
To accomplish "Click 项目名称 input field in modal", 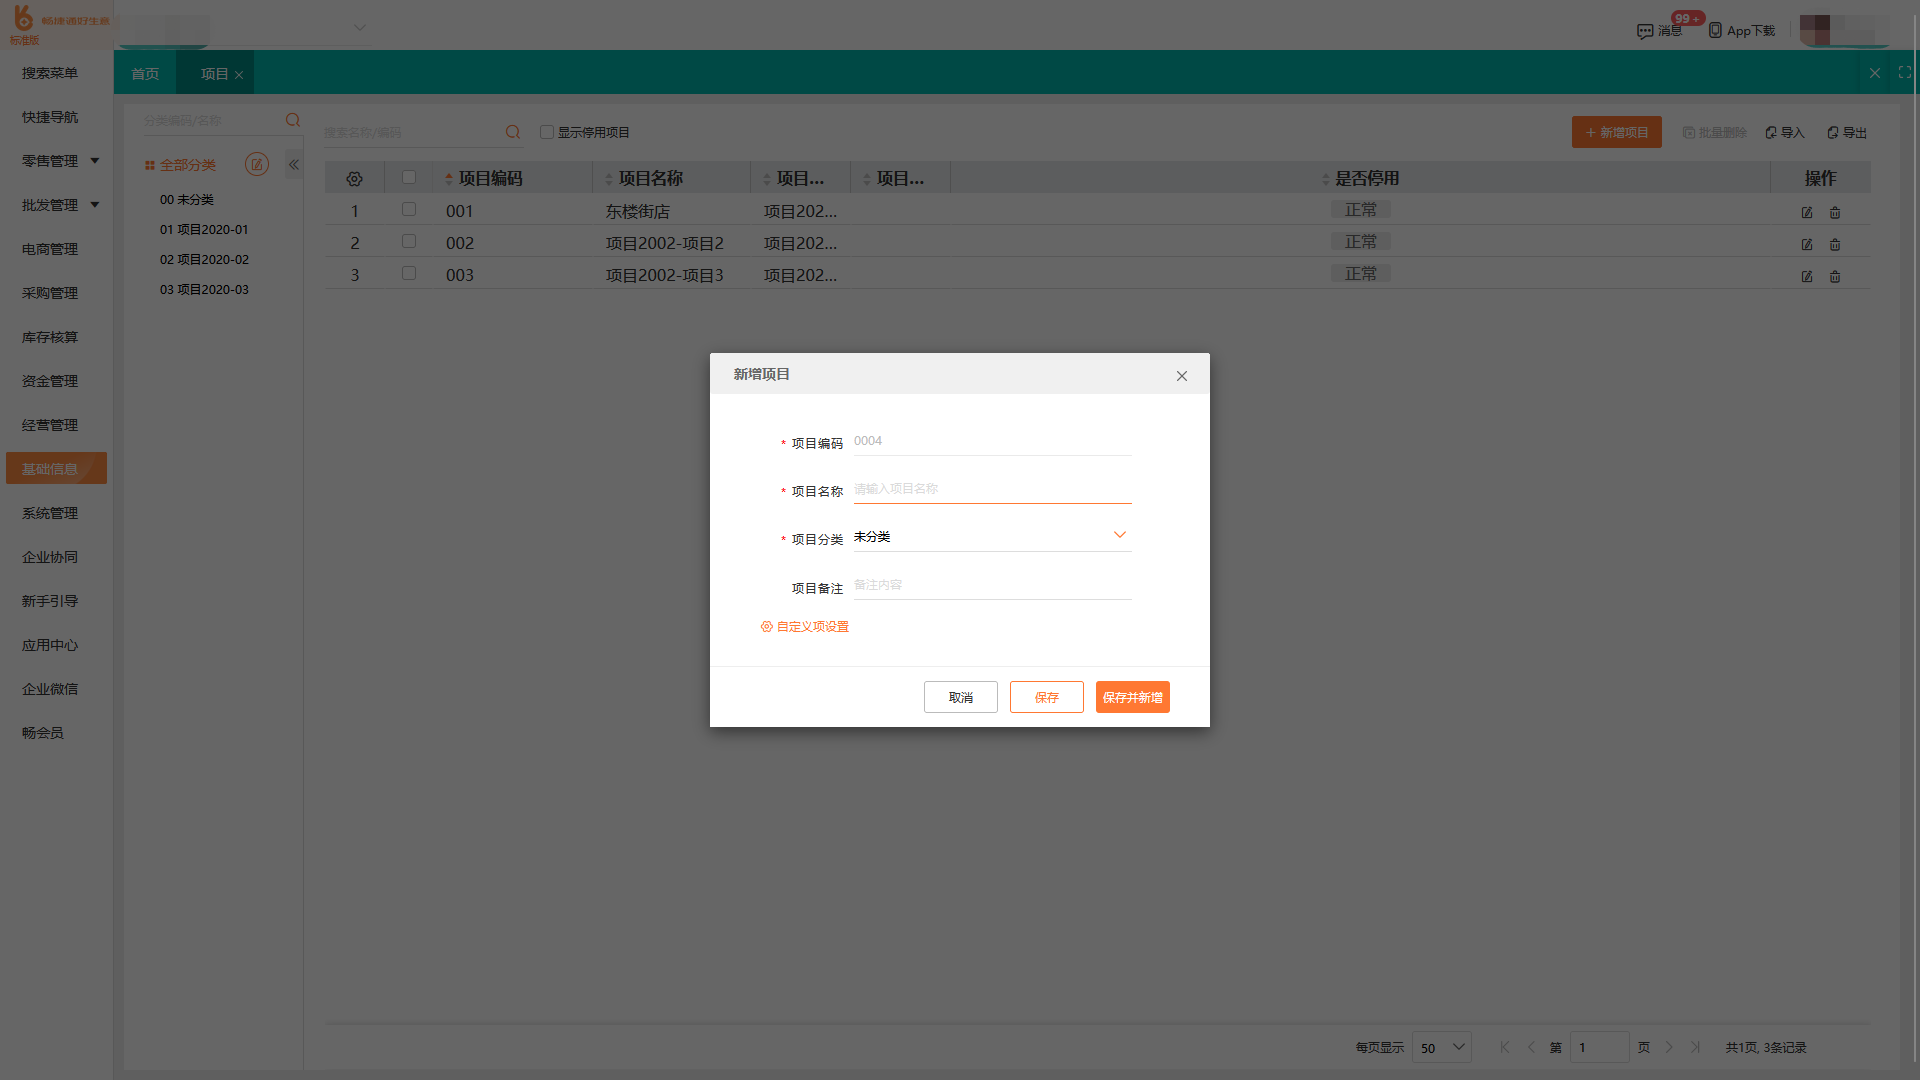I will pyautogui.click(x=993, y=489).
